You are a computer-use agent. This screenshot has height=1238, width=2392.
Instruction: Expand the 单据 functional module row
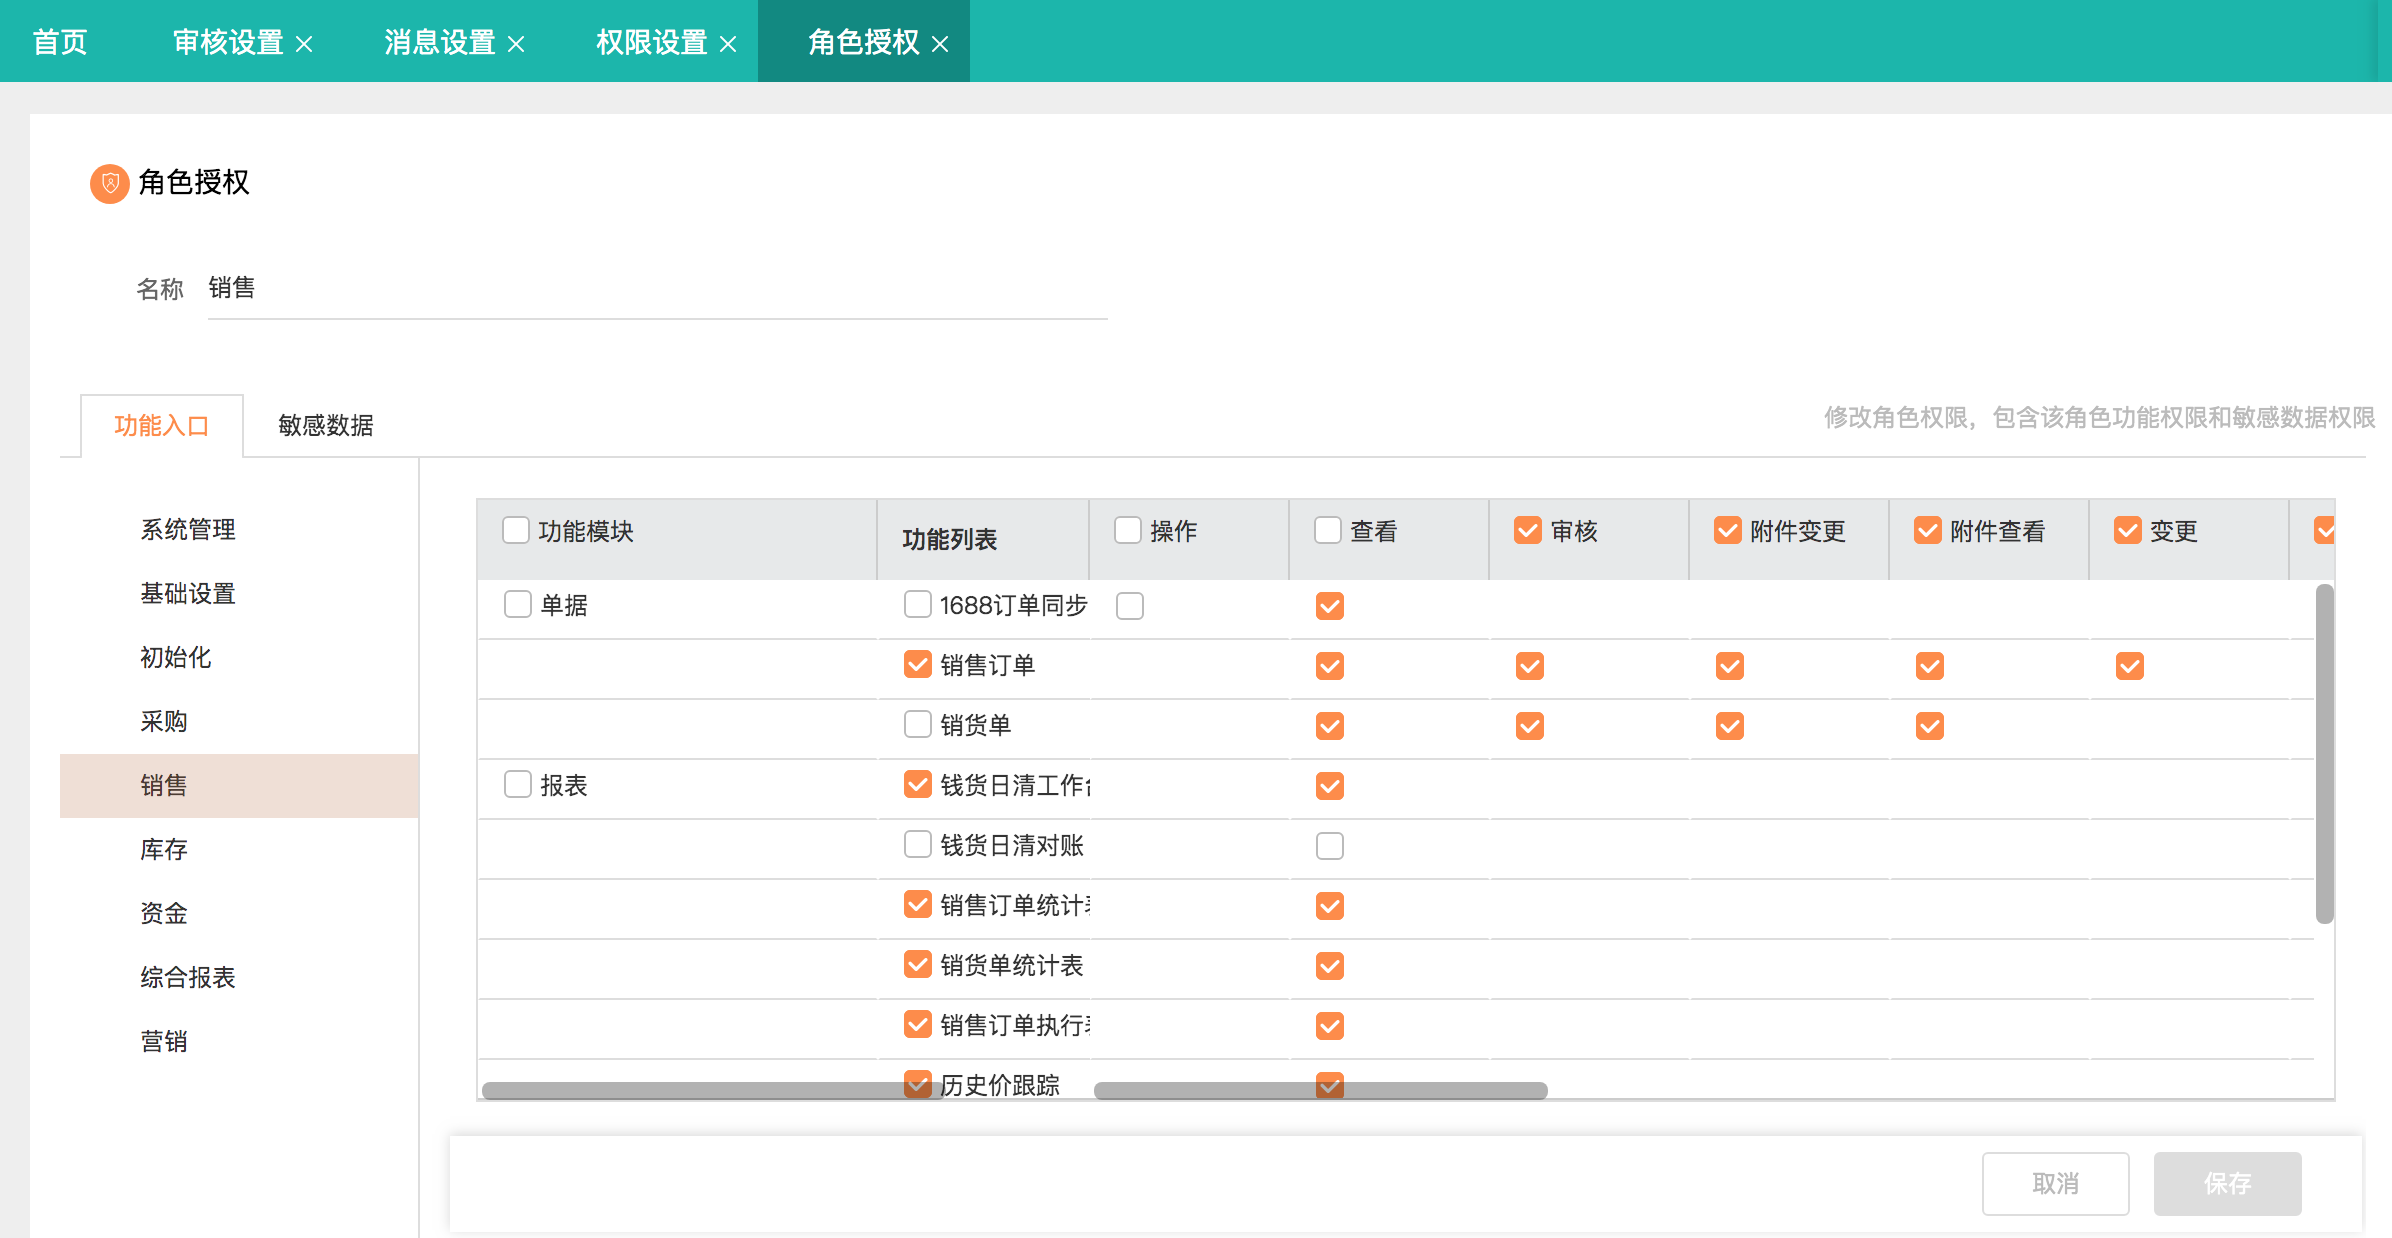tap(564, 605)
